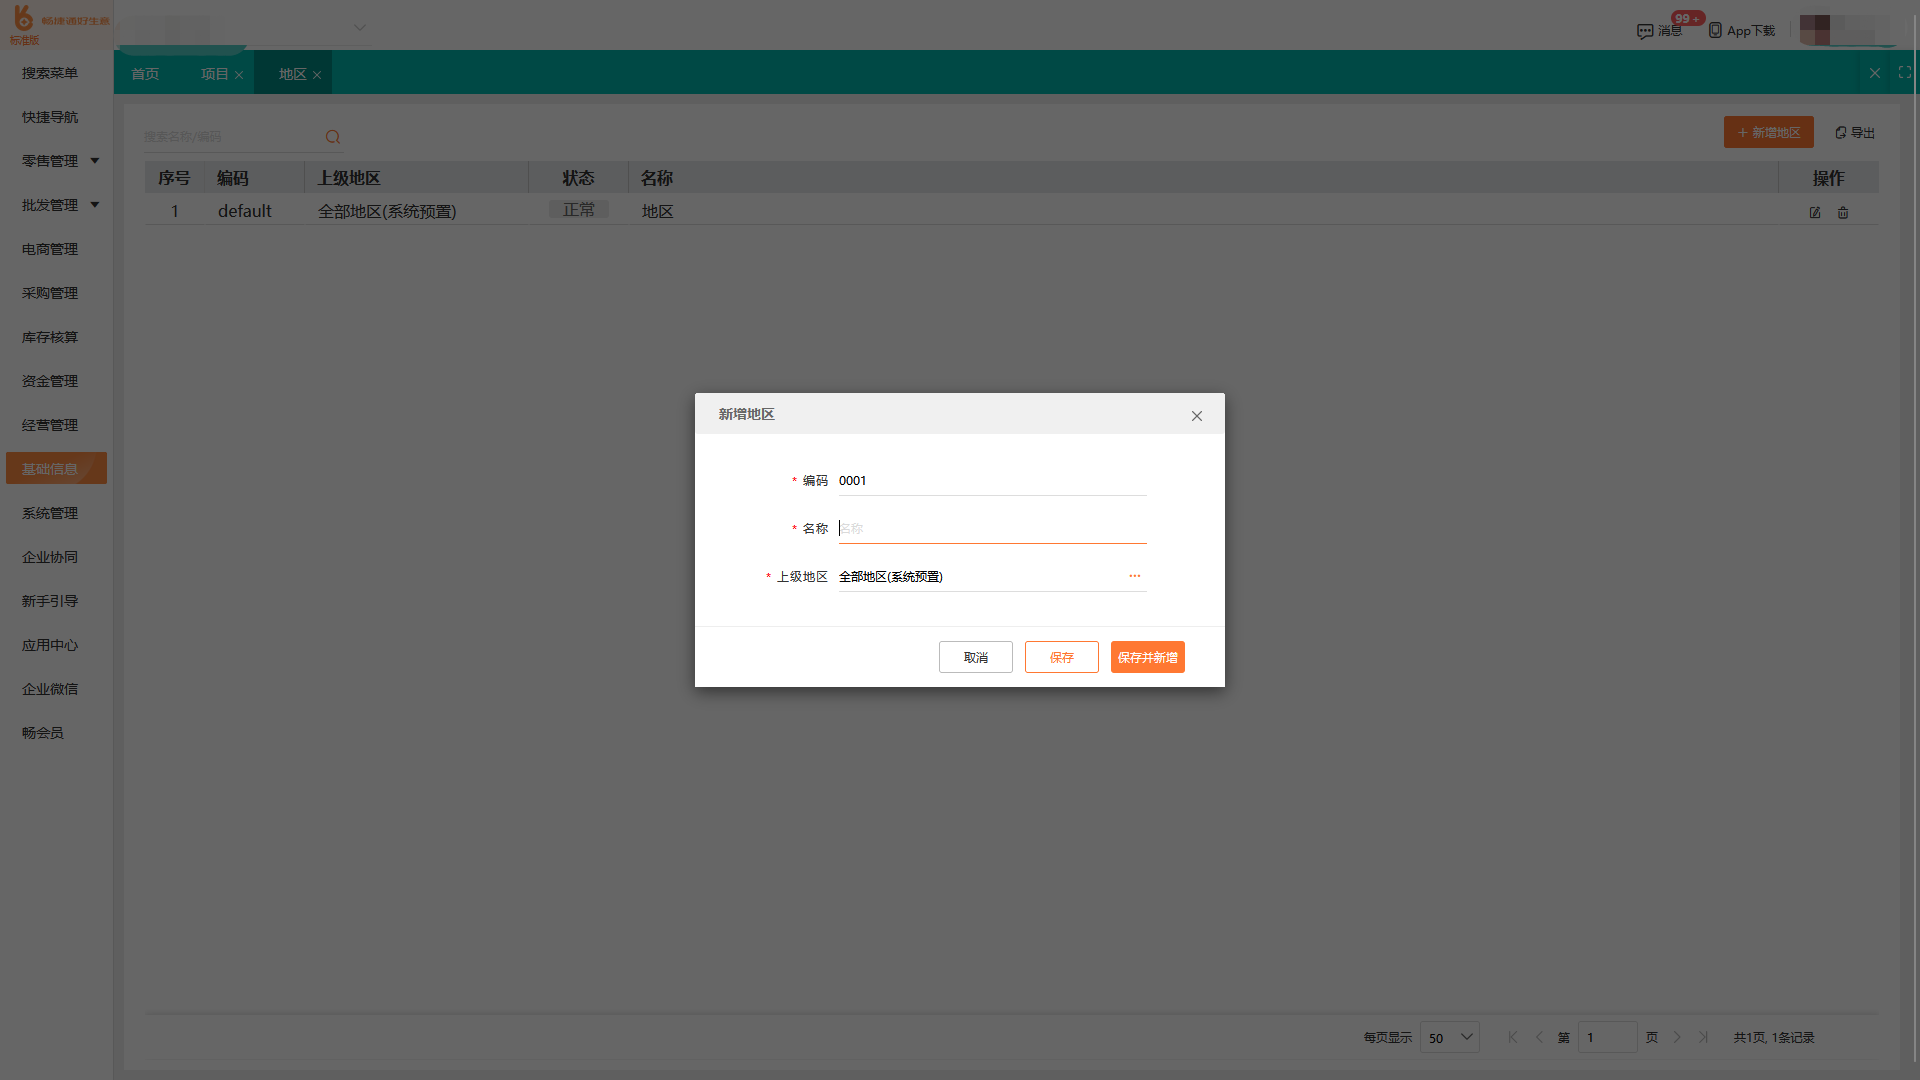Click the delete trash icon for 地区
This screenshot has width=1920, height=1080.
[x=1844, y=211]
